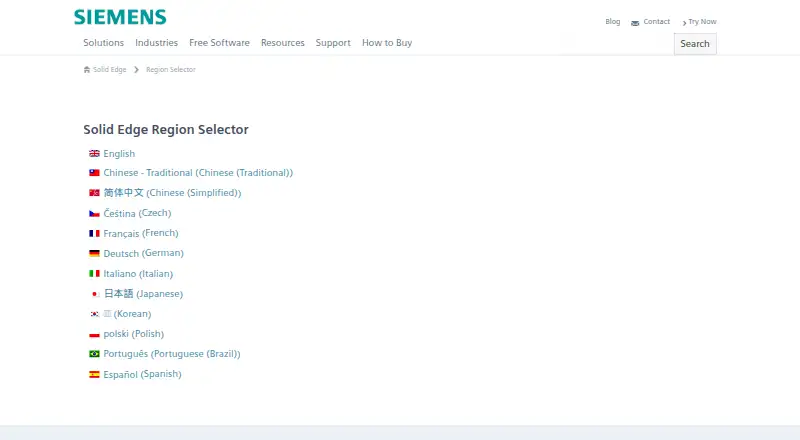
Task: Click the South Korean flag icon
Action: [x=94, y=314]
